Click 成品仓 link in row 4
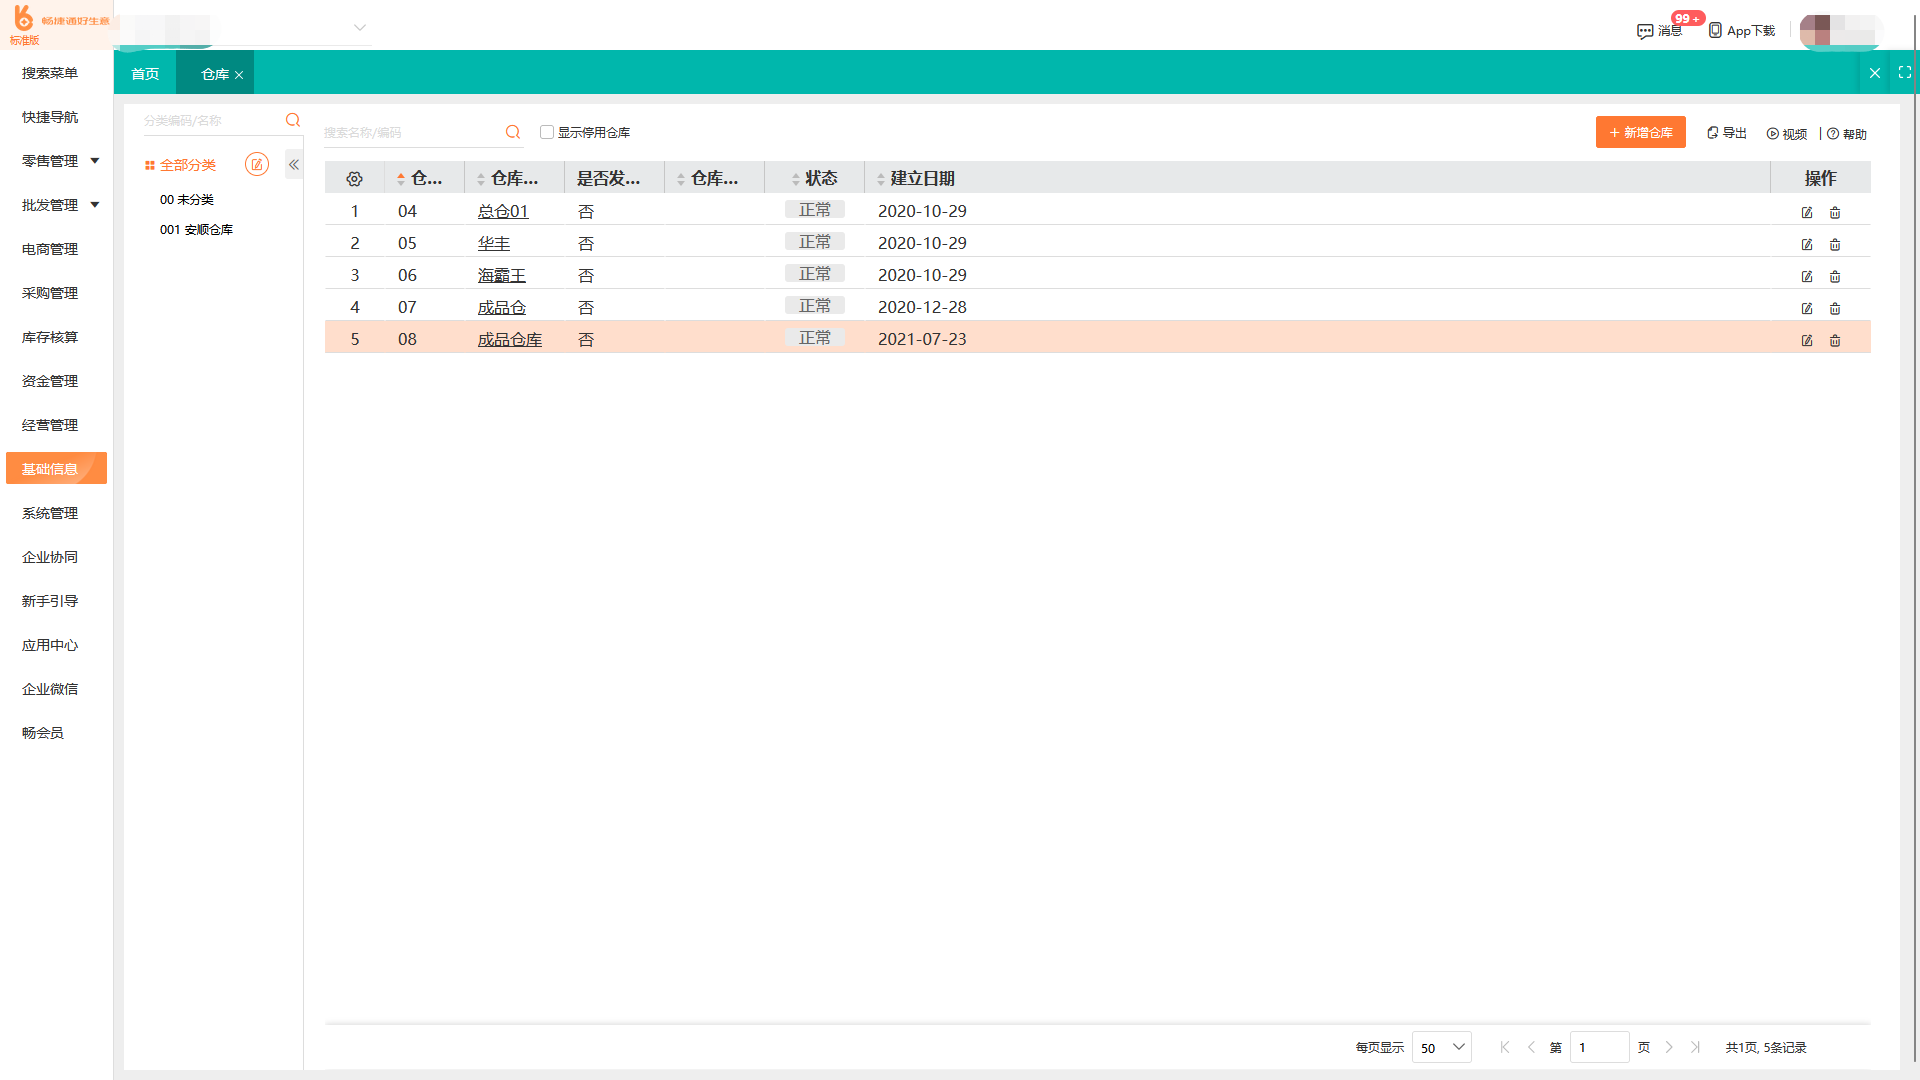1920x1080 pixels. (x=501, y=307)
